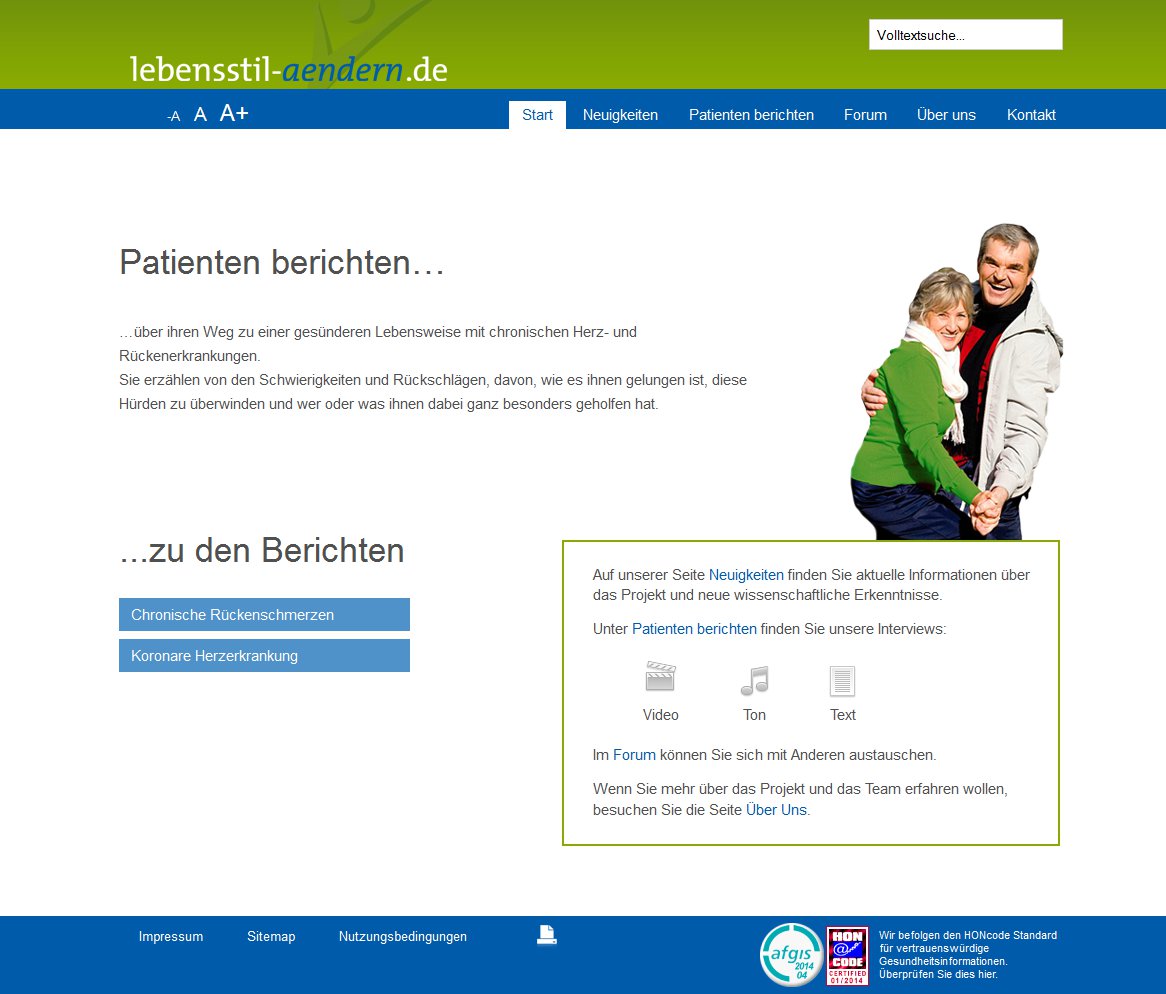Screen dimensions: 1166x994
Task: Open the afgis certification badge
Action: tap(791, 955)
